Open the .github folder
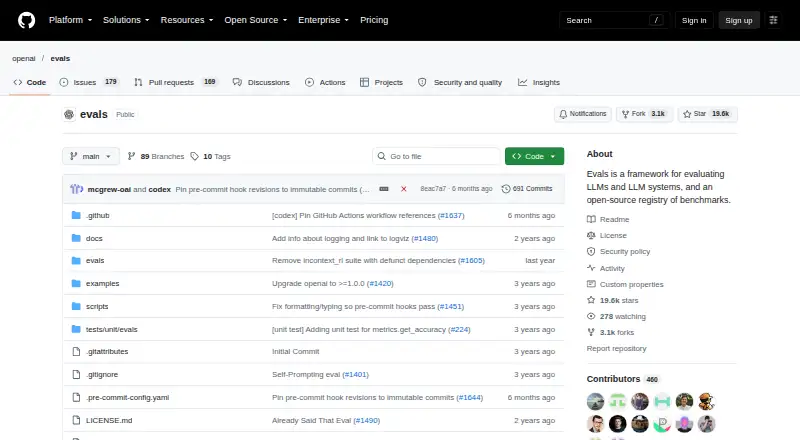Viewport: 800px width, 440px height. (97, 215)
